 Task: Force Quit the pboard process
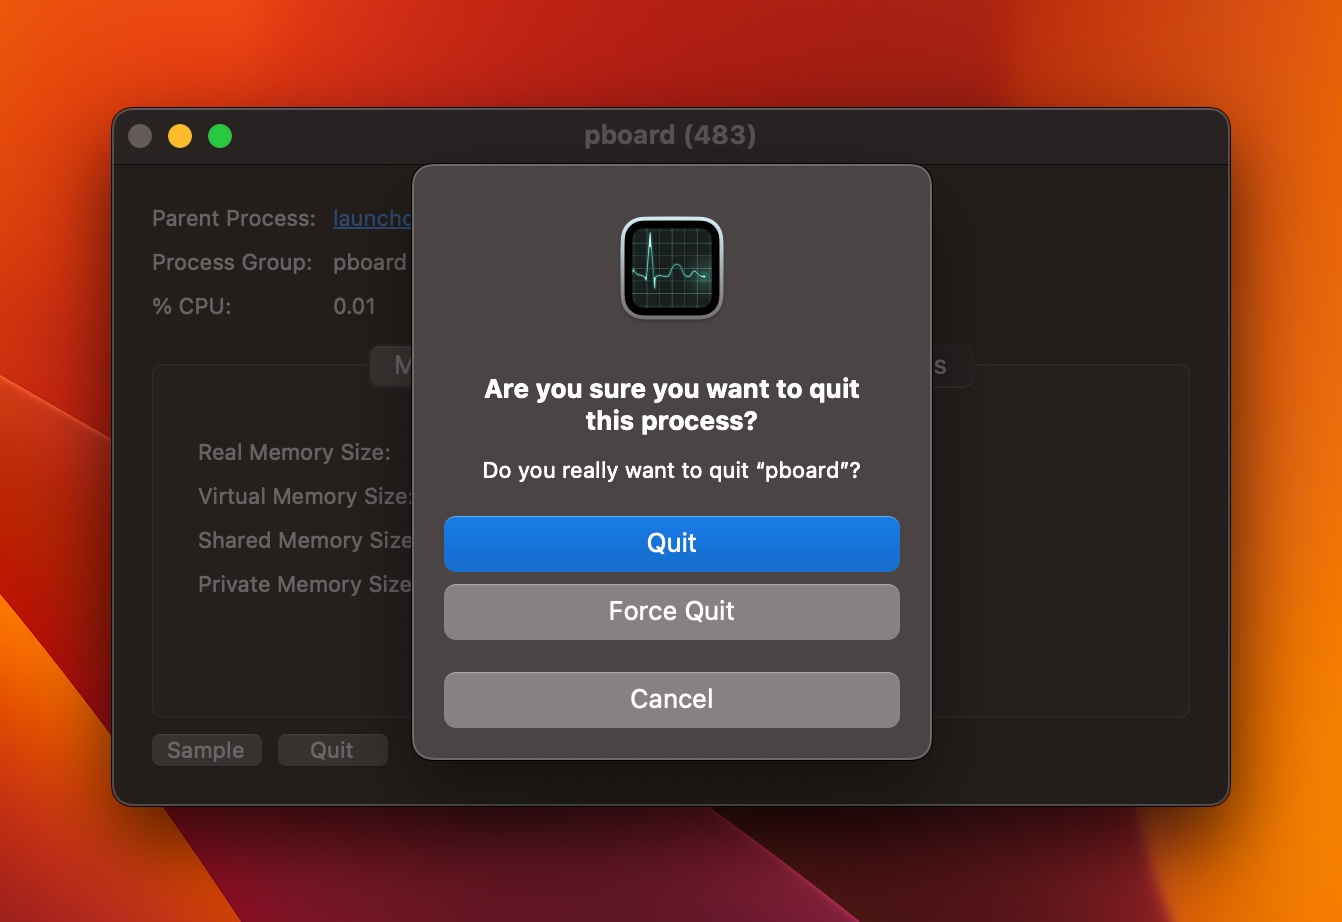point(671,611)
